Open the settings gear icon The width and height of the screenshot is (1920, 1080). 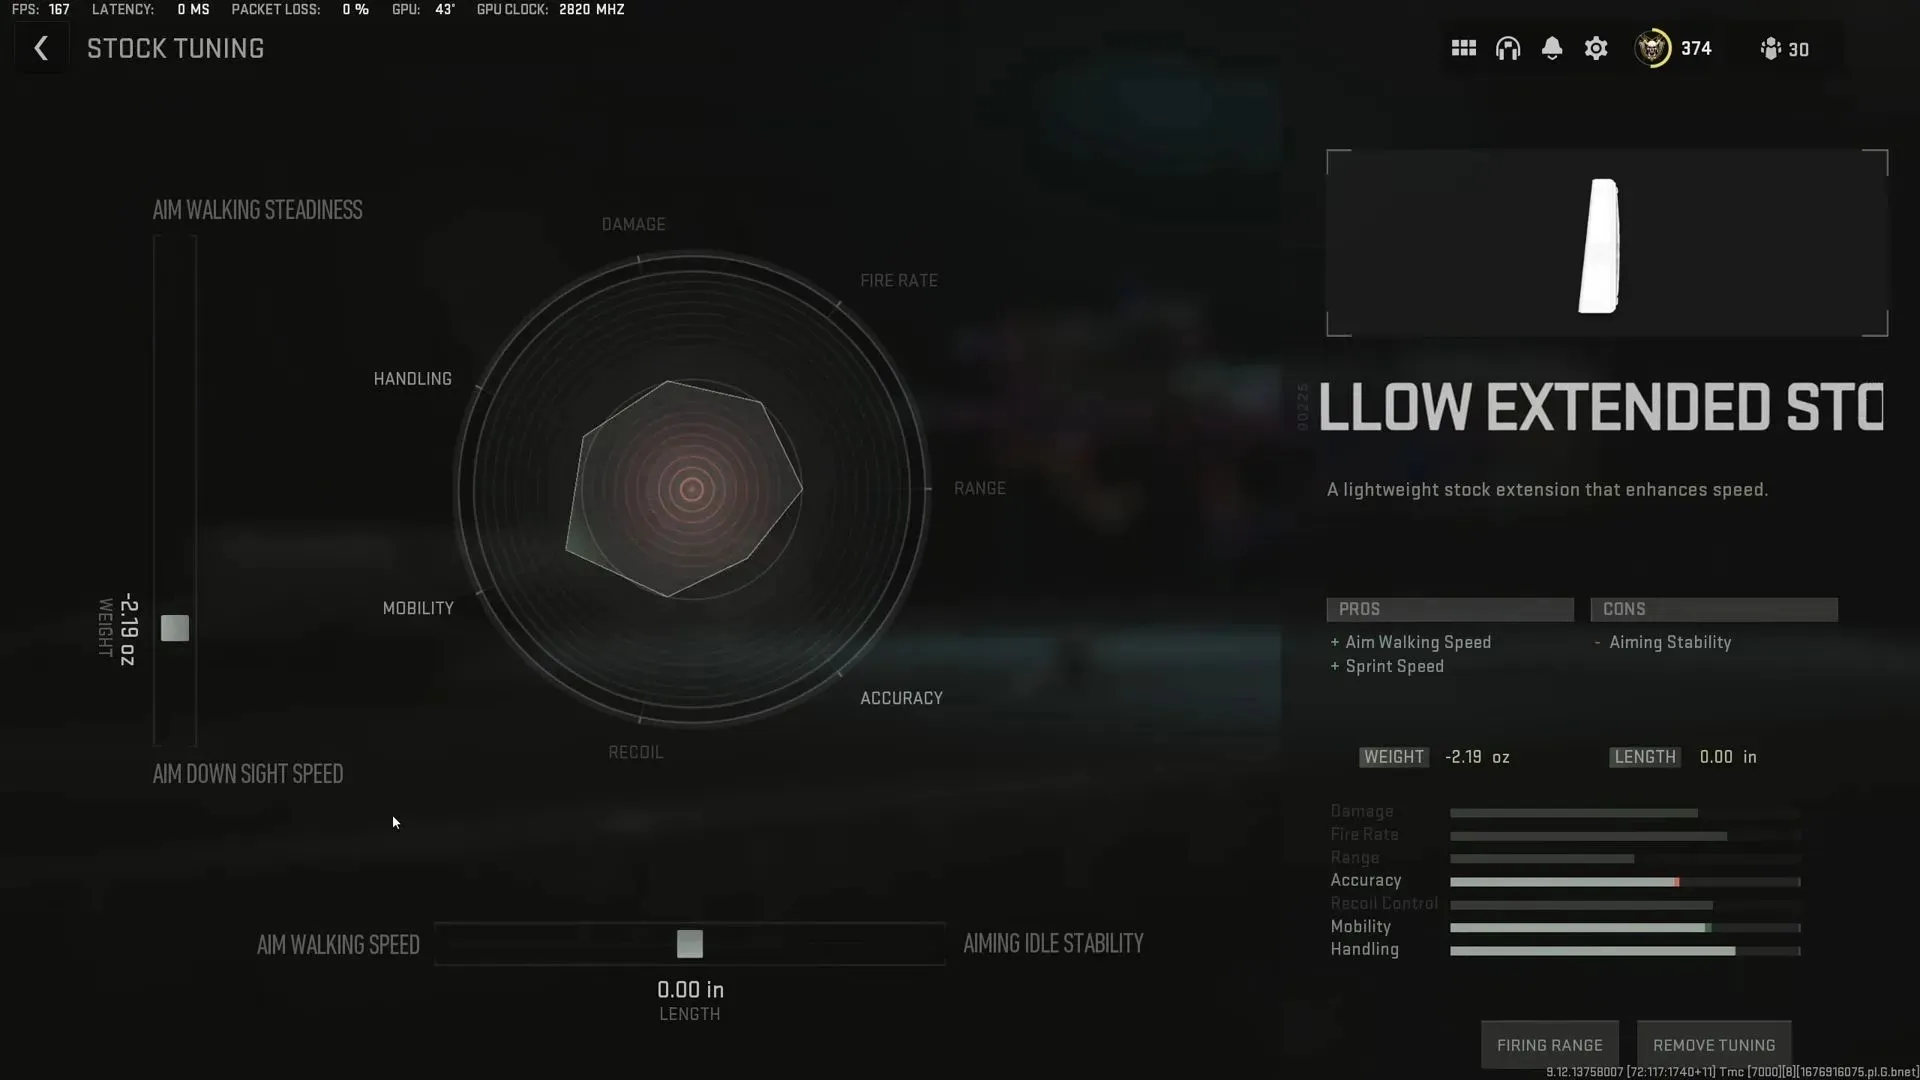[x=1596, y=49]
